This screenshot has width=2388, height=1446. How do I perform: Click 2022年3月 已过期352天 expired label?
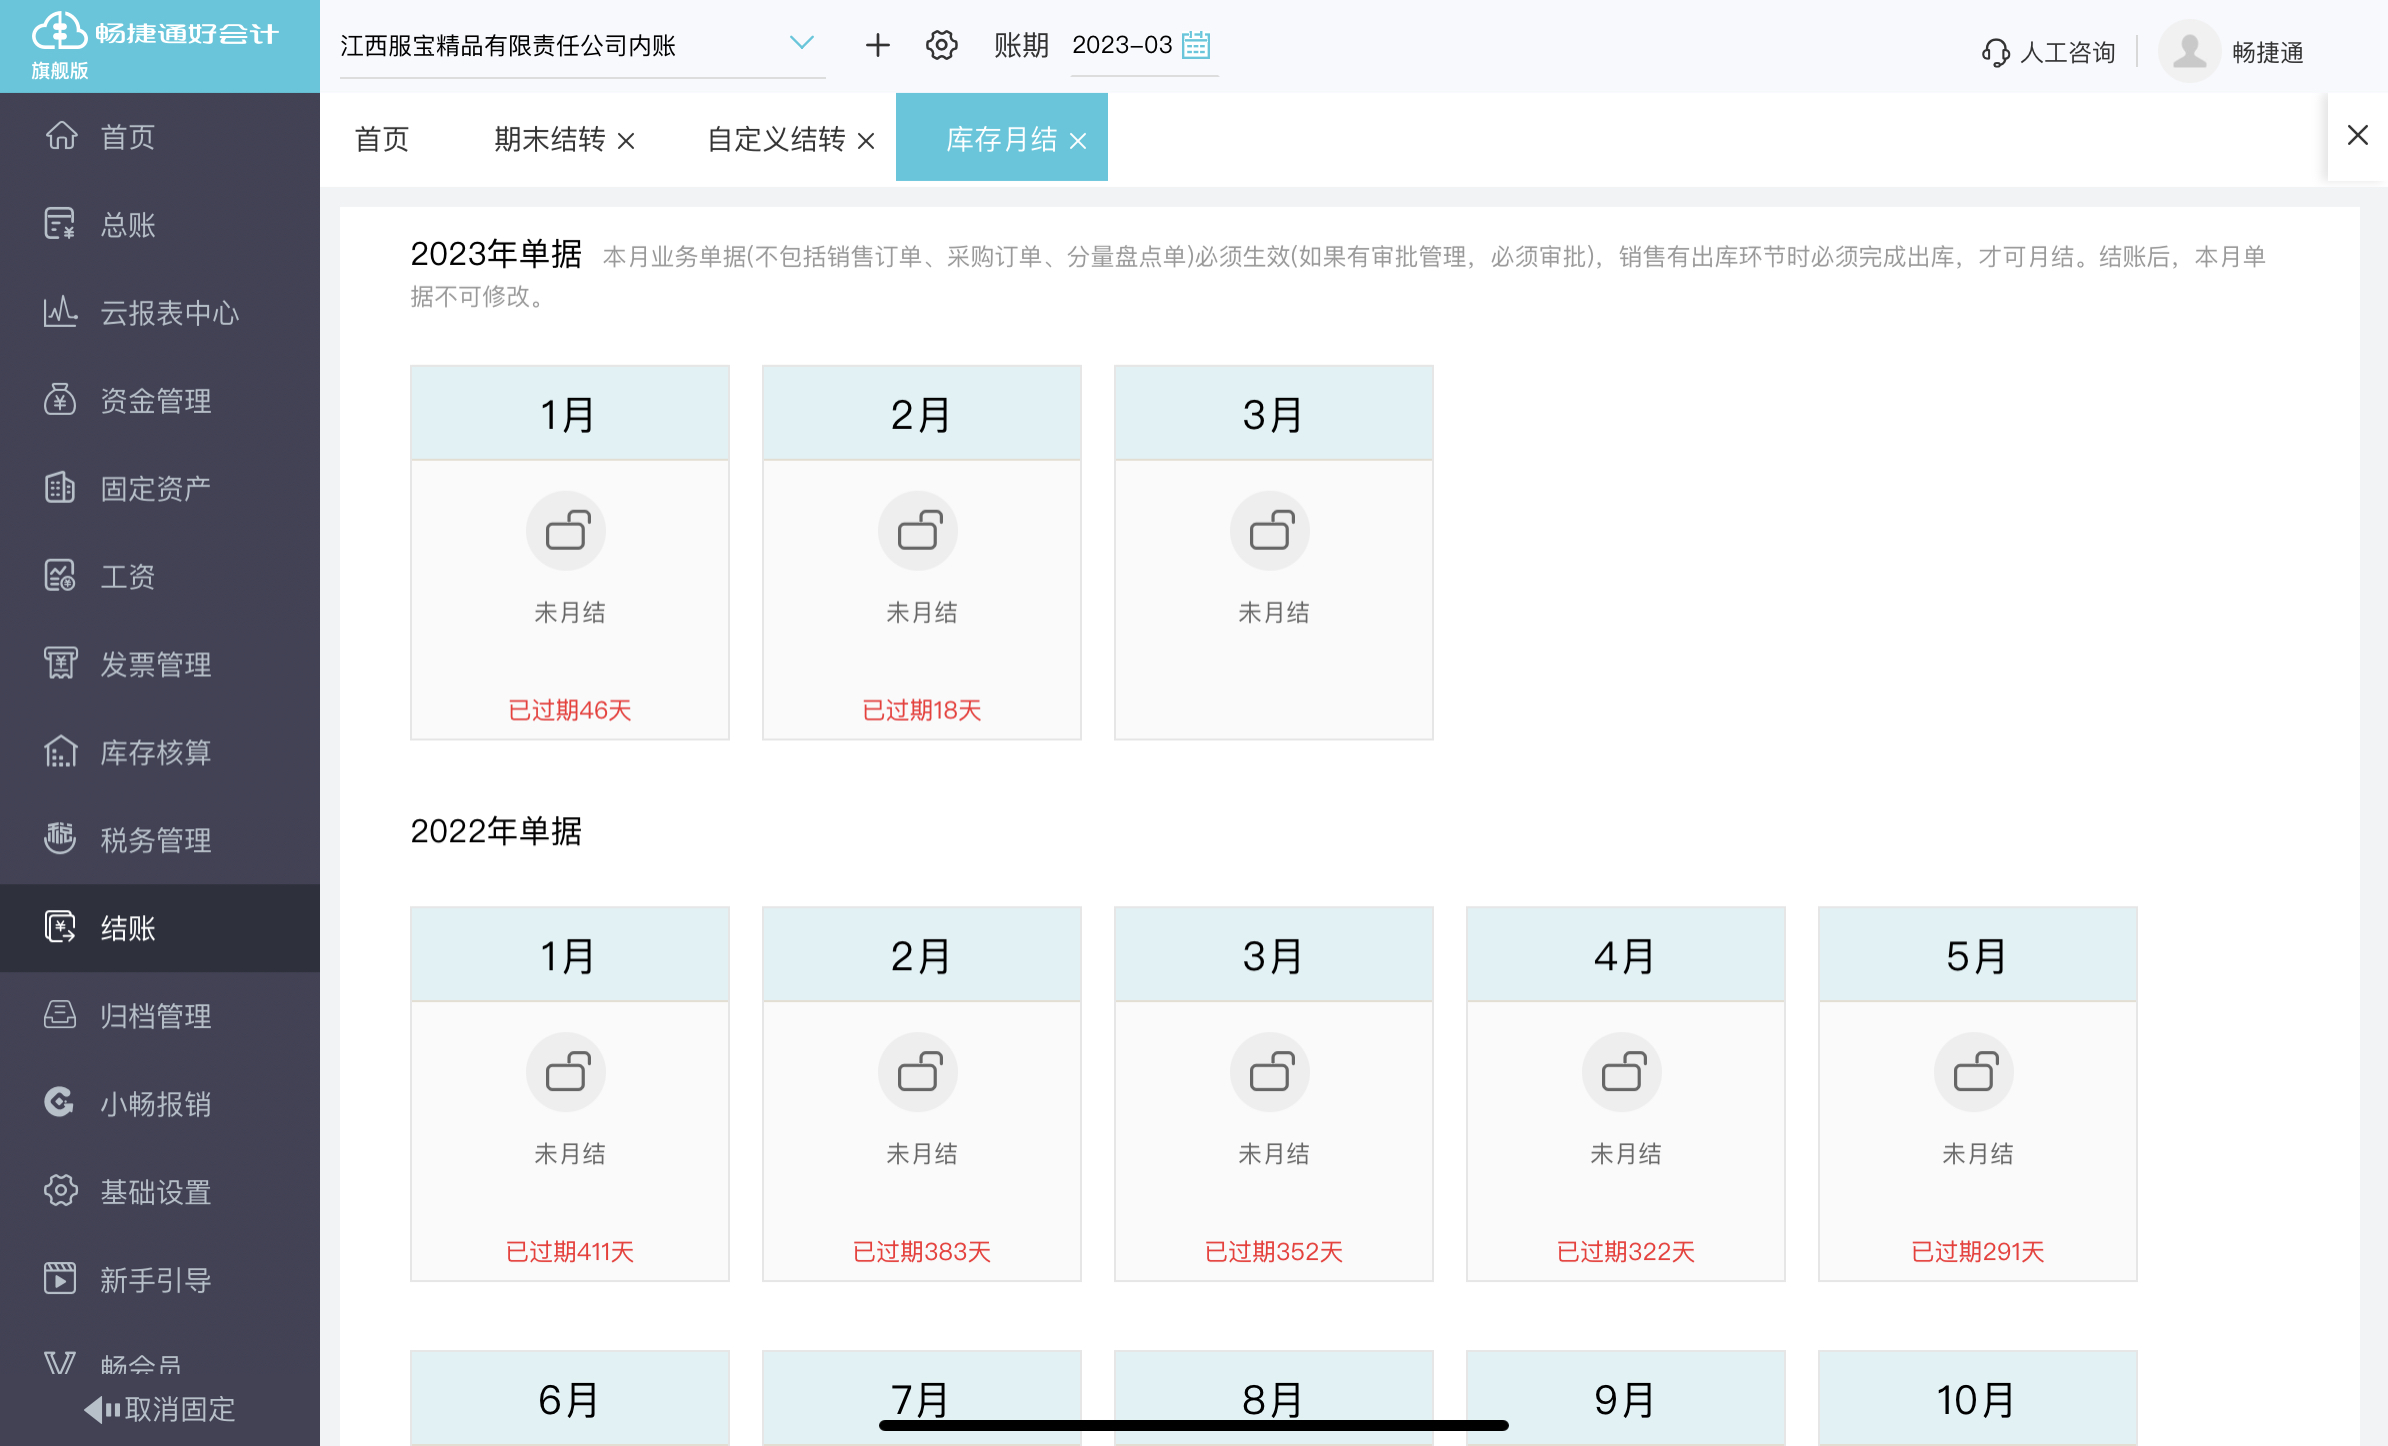coord(1272,1250)
